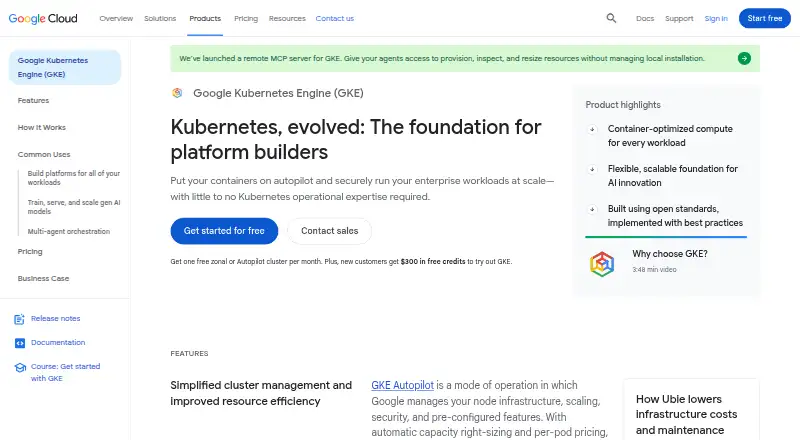
Task: Open the Support link in the header
Action: tap(679, 18)
